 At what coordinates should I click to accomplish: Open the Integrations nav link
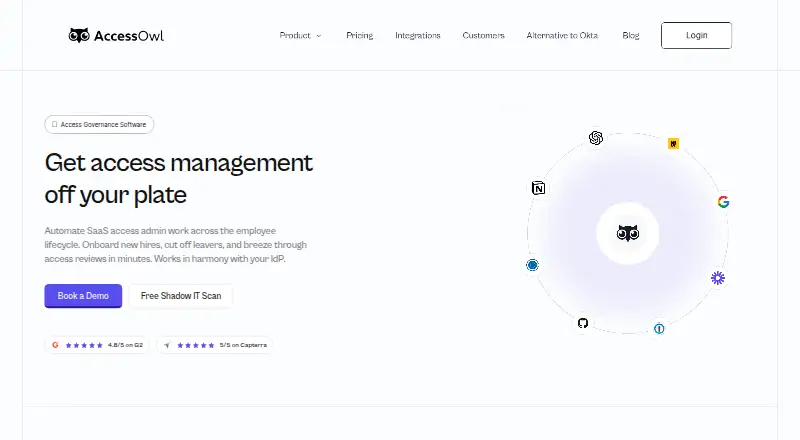(418, 35)
